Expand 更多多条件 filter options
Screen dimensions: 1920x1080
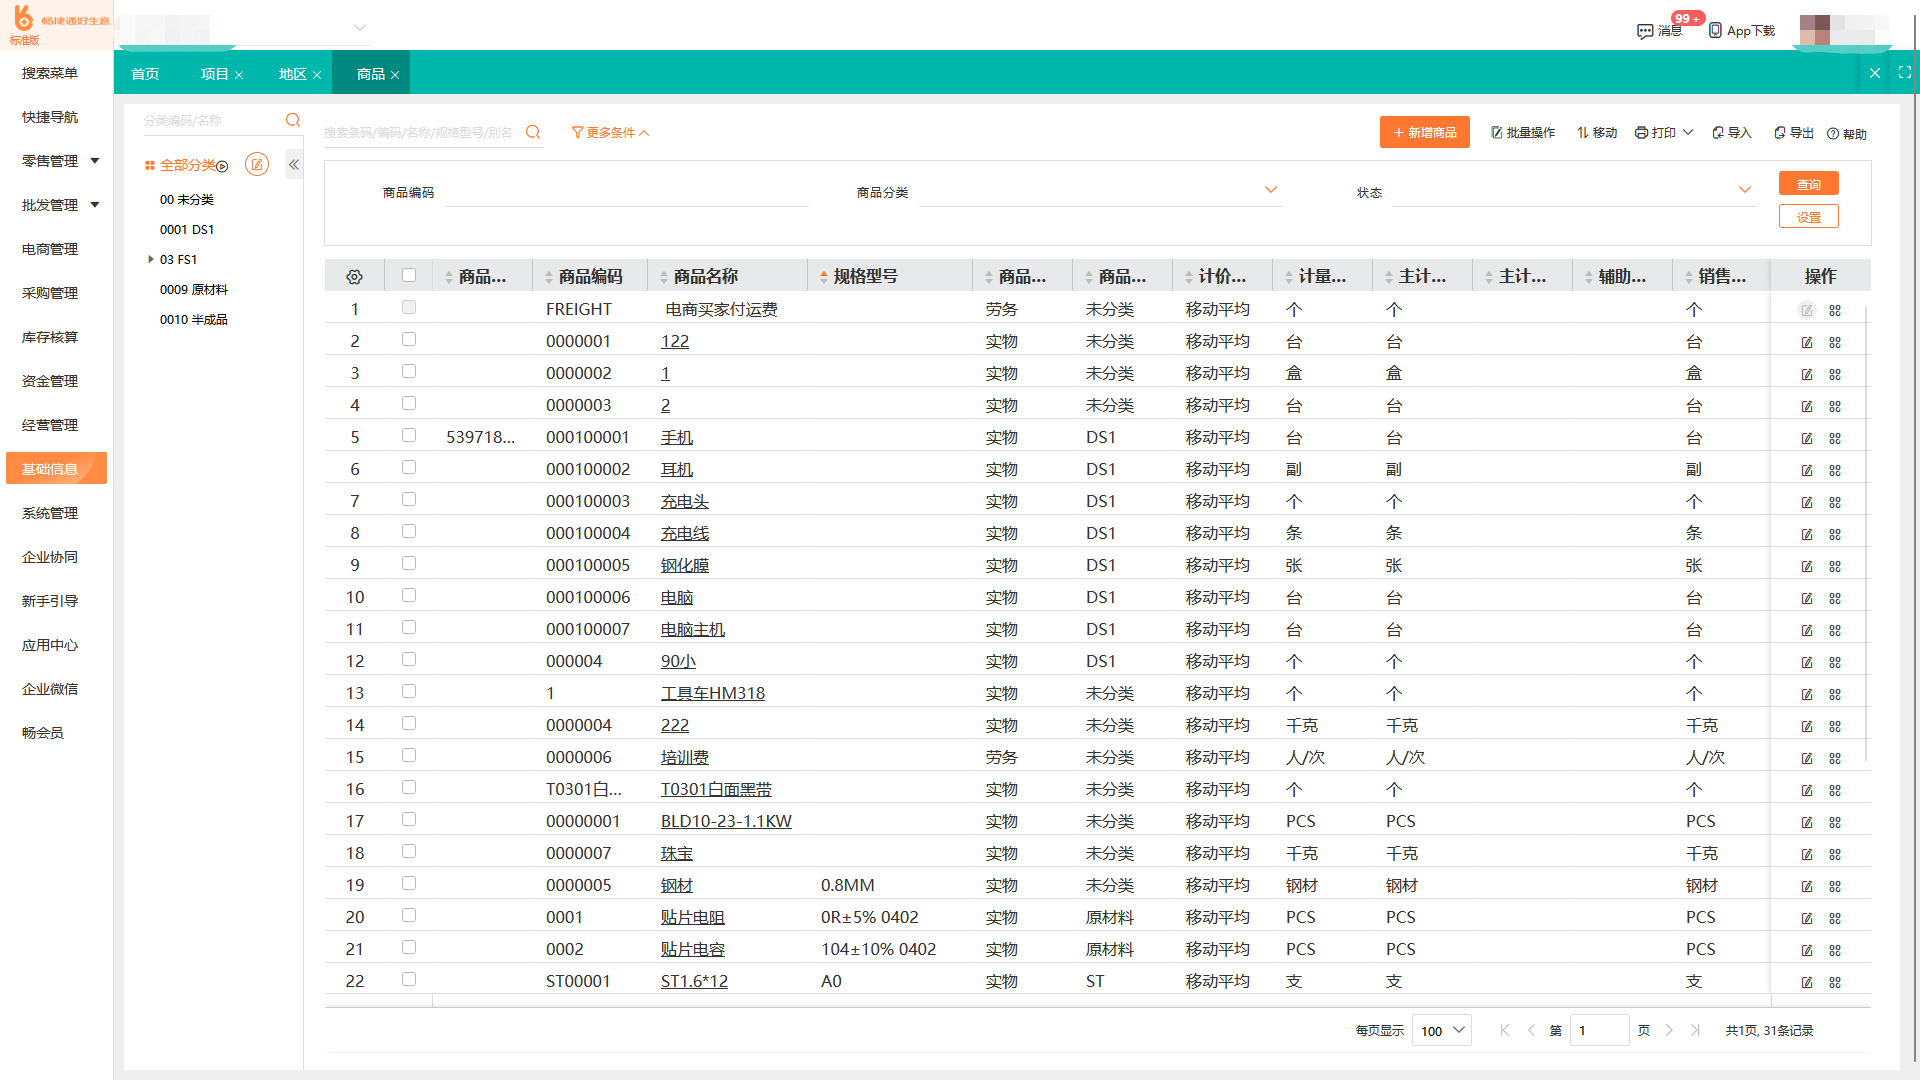(x=611, y=131)
